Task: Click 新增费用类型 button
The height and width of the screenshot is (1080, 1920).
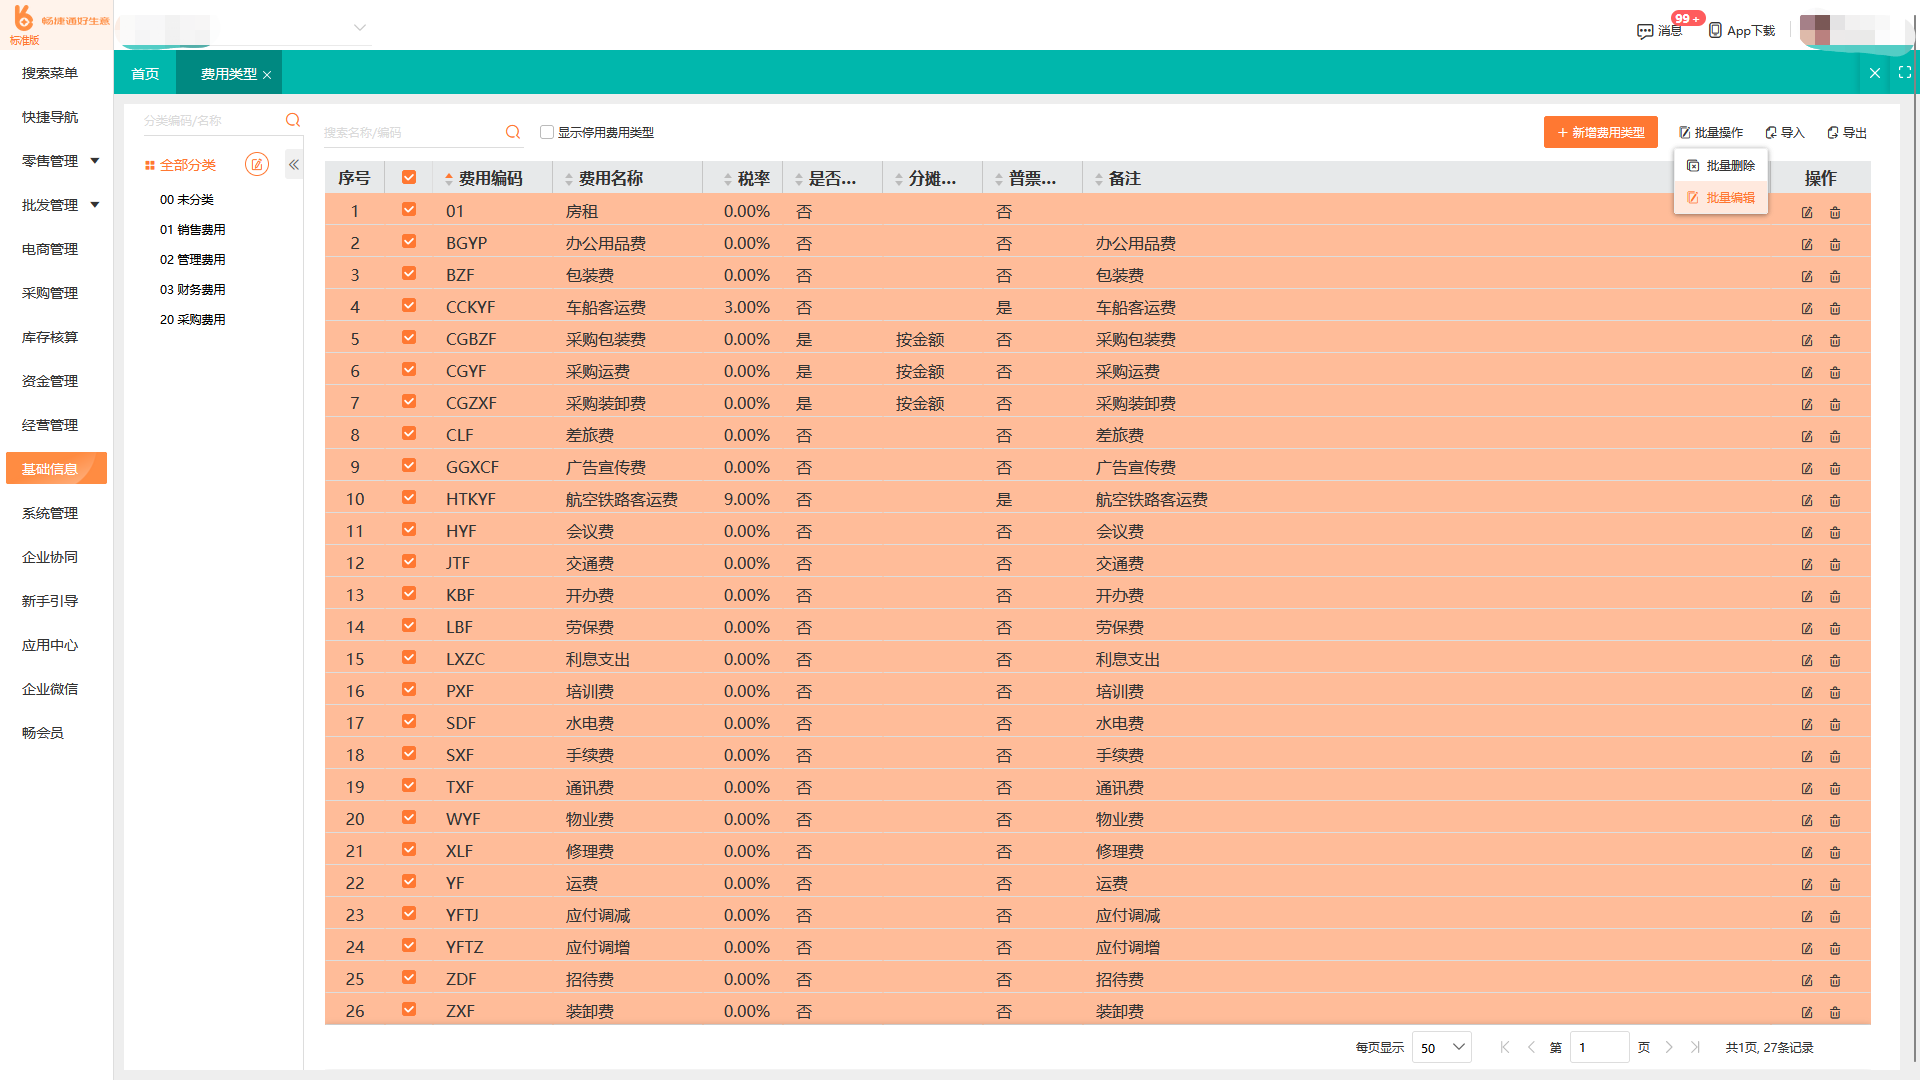Action: (x=1600, y=131)
